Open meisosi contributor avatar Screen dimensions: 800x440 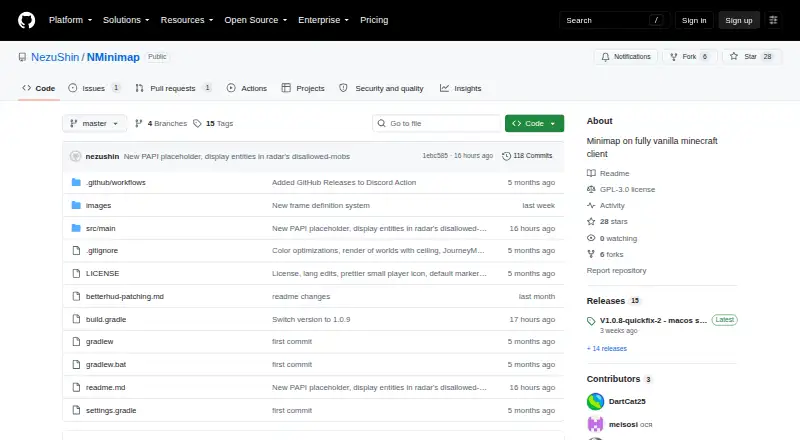tap(595, 424)
